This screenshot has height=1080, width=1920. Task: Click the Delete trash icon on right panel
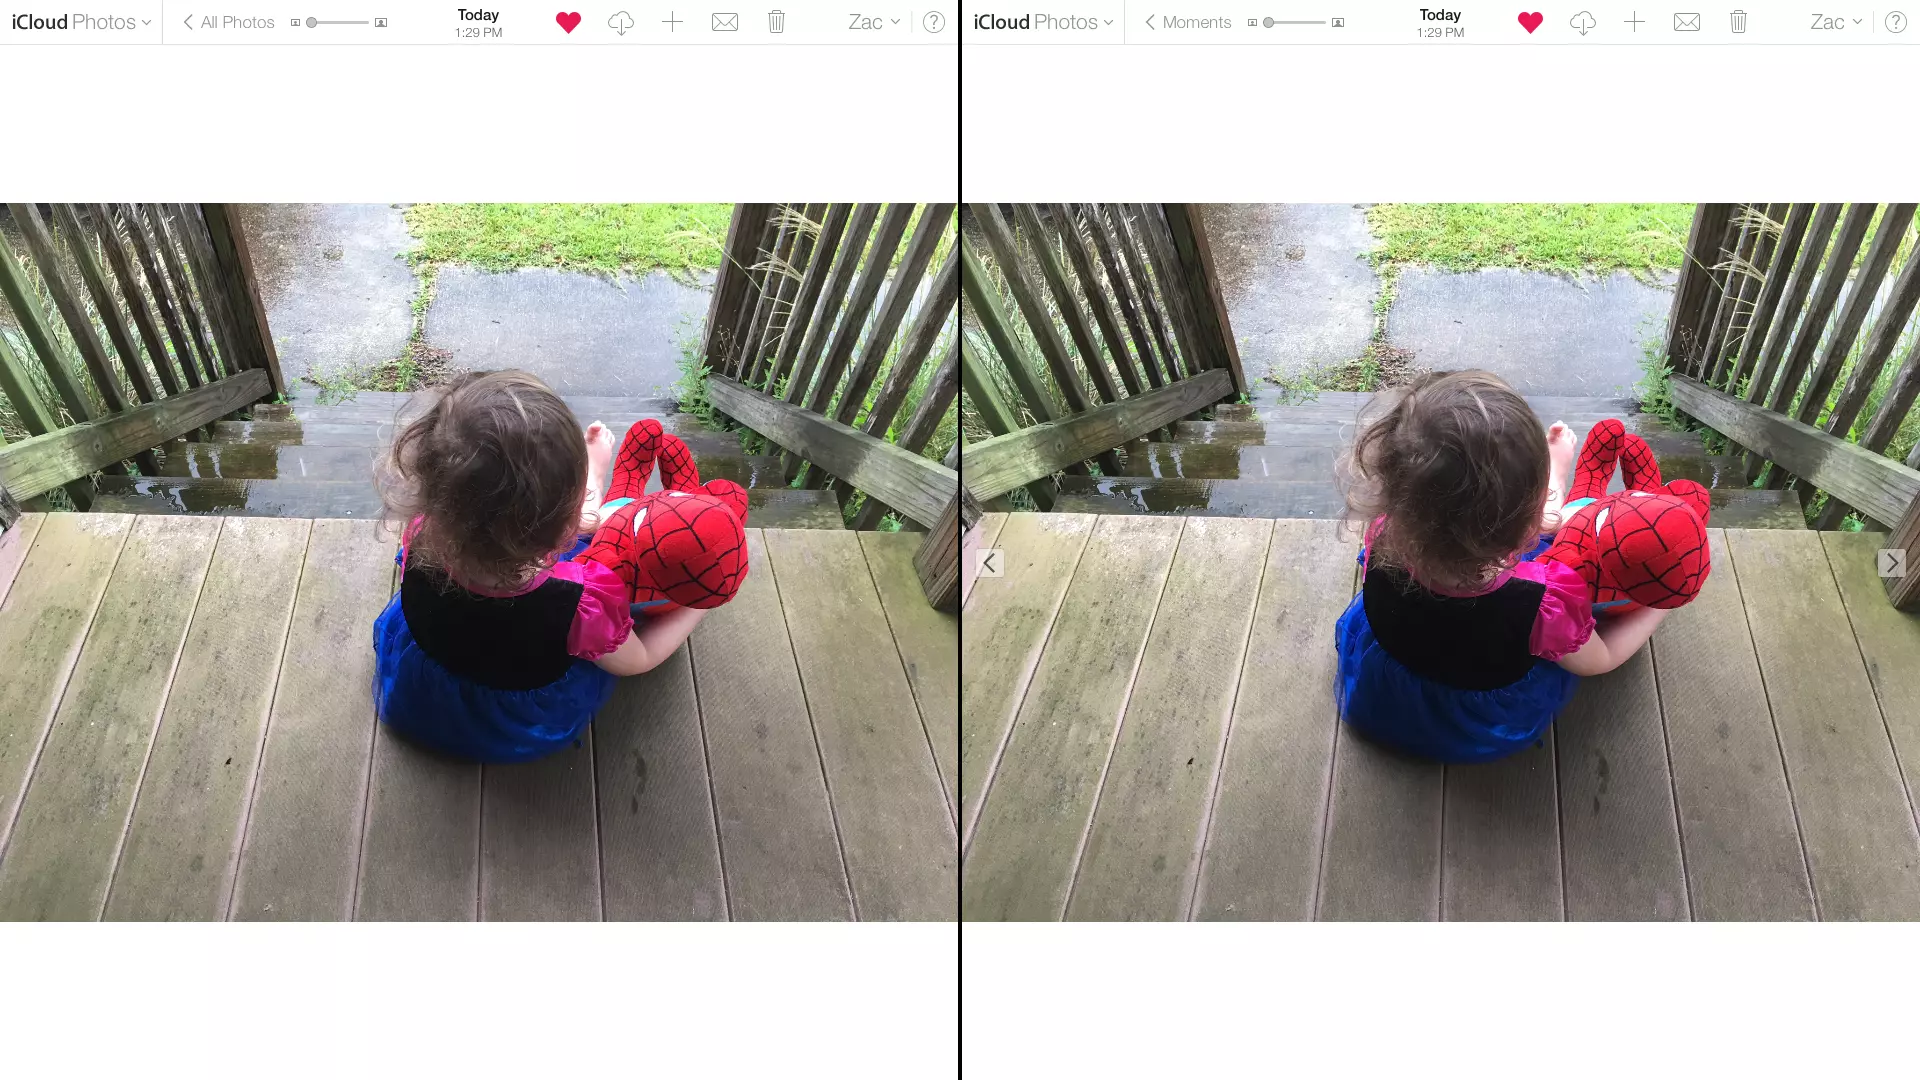click(1738, 22)
